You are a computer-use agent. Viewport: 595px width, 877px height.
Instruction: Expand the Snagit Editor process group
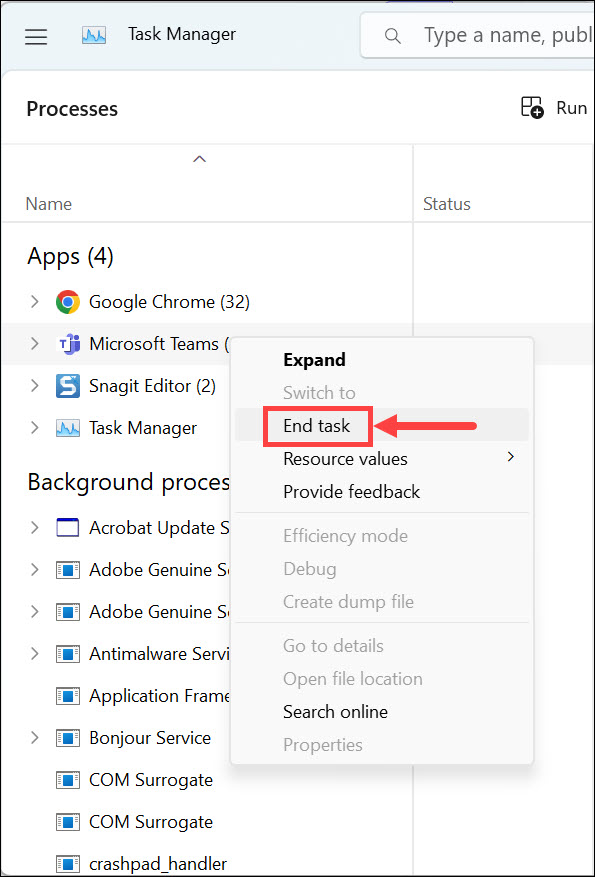point(35,385)
